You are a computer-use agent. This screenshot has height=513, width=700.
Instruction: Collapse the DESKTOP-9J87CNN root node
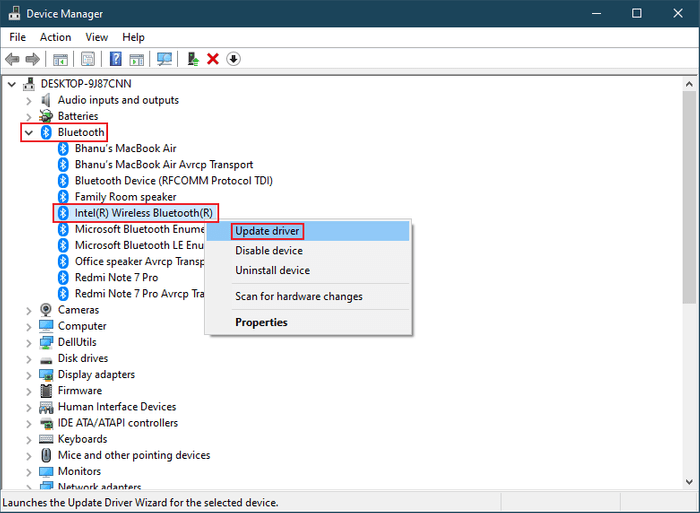click(12, 84)
